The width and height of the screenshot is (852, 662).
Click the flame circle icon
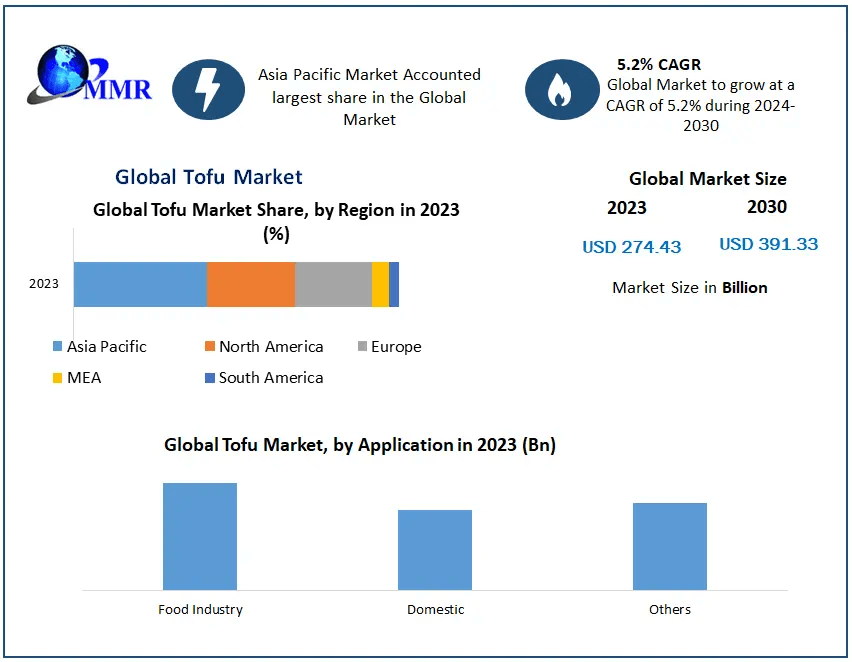pyautogui.click(x=560, y=90)
